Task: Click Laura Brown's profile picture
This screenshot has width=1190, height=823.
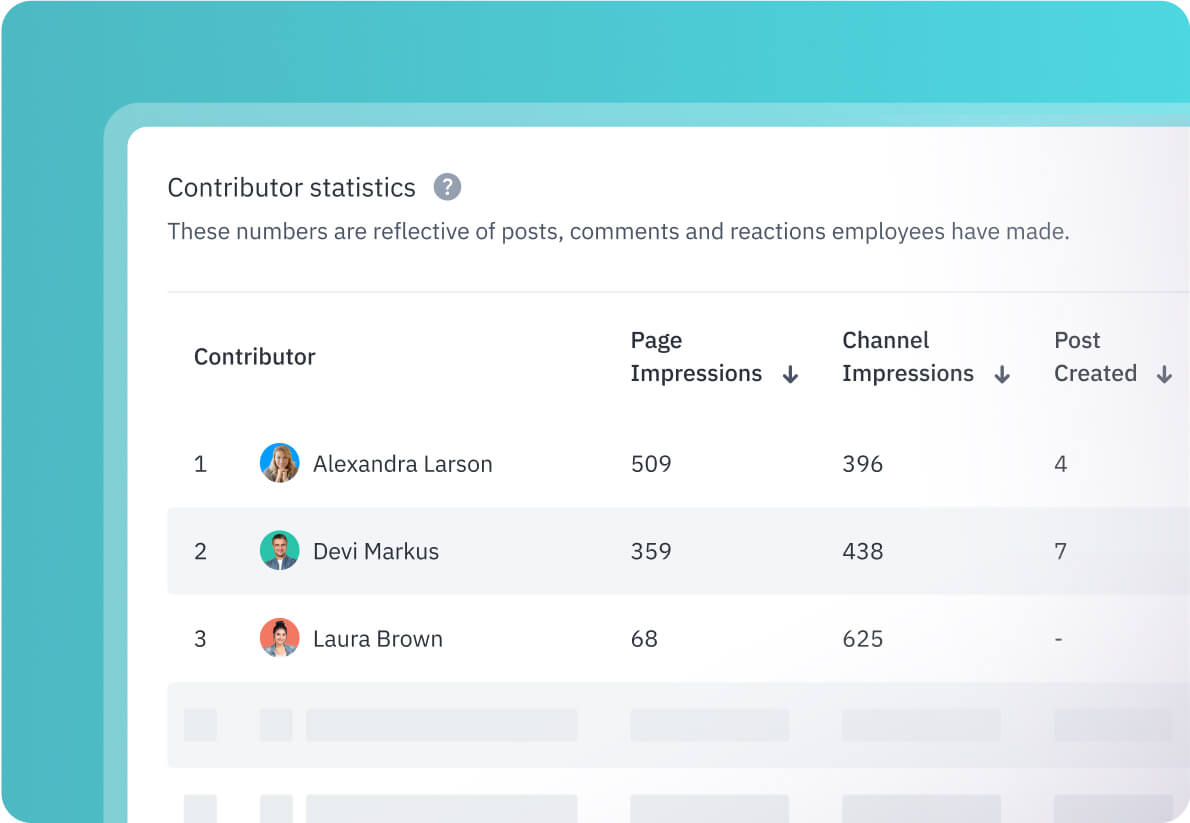Action: 280,638
